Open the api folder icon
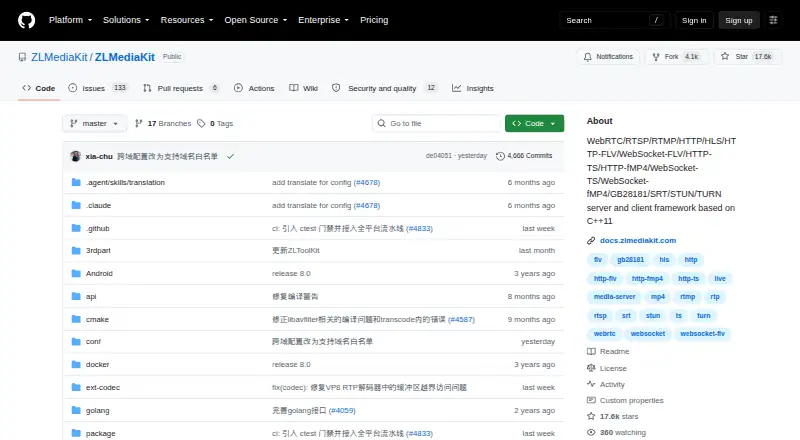Image resolution: width=800 pixels, height=440 pixels. coord(76,297)
